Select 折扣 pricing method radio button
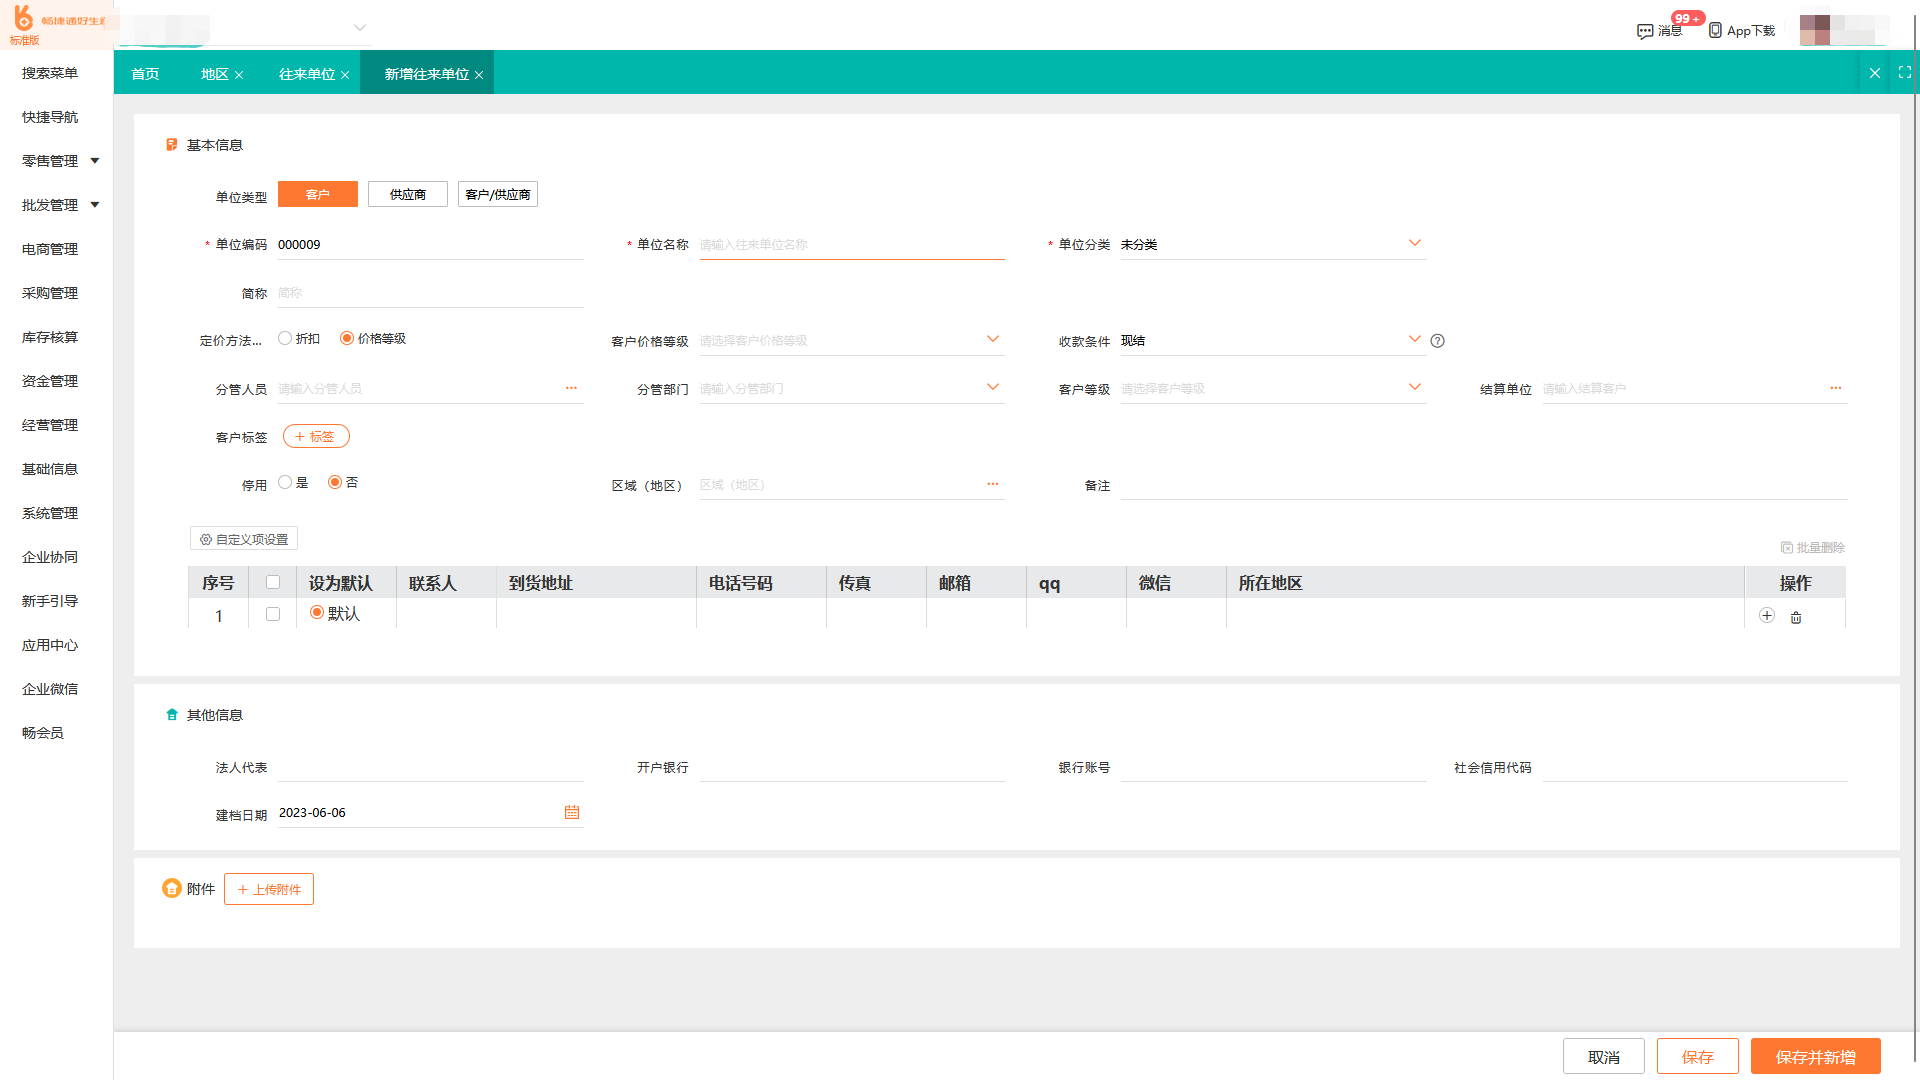 [x=286, y=340]
